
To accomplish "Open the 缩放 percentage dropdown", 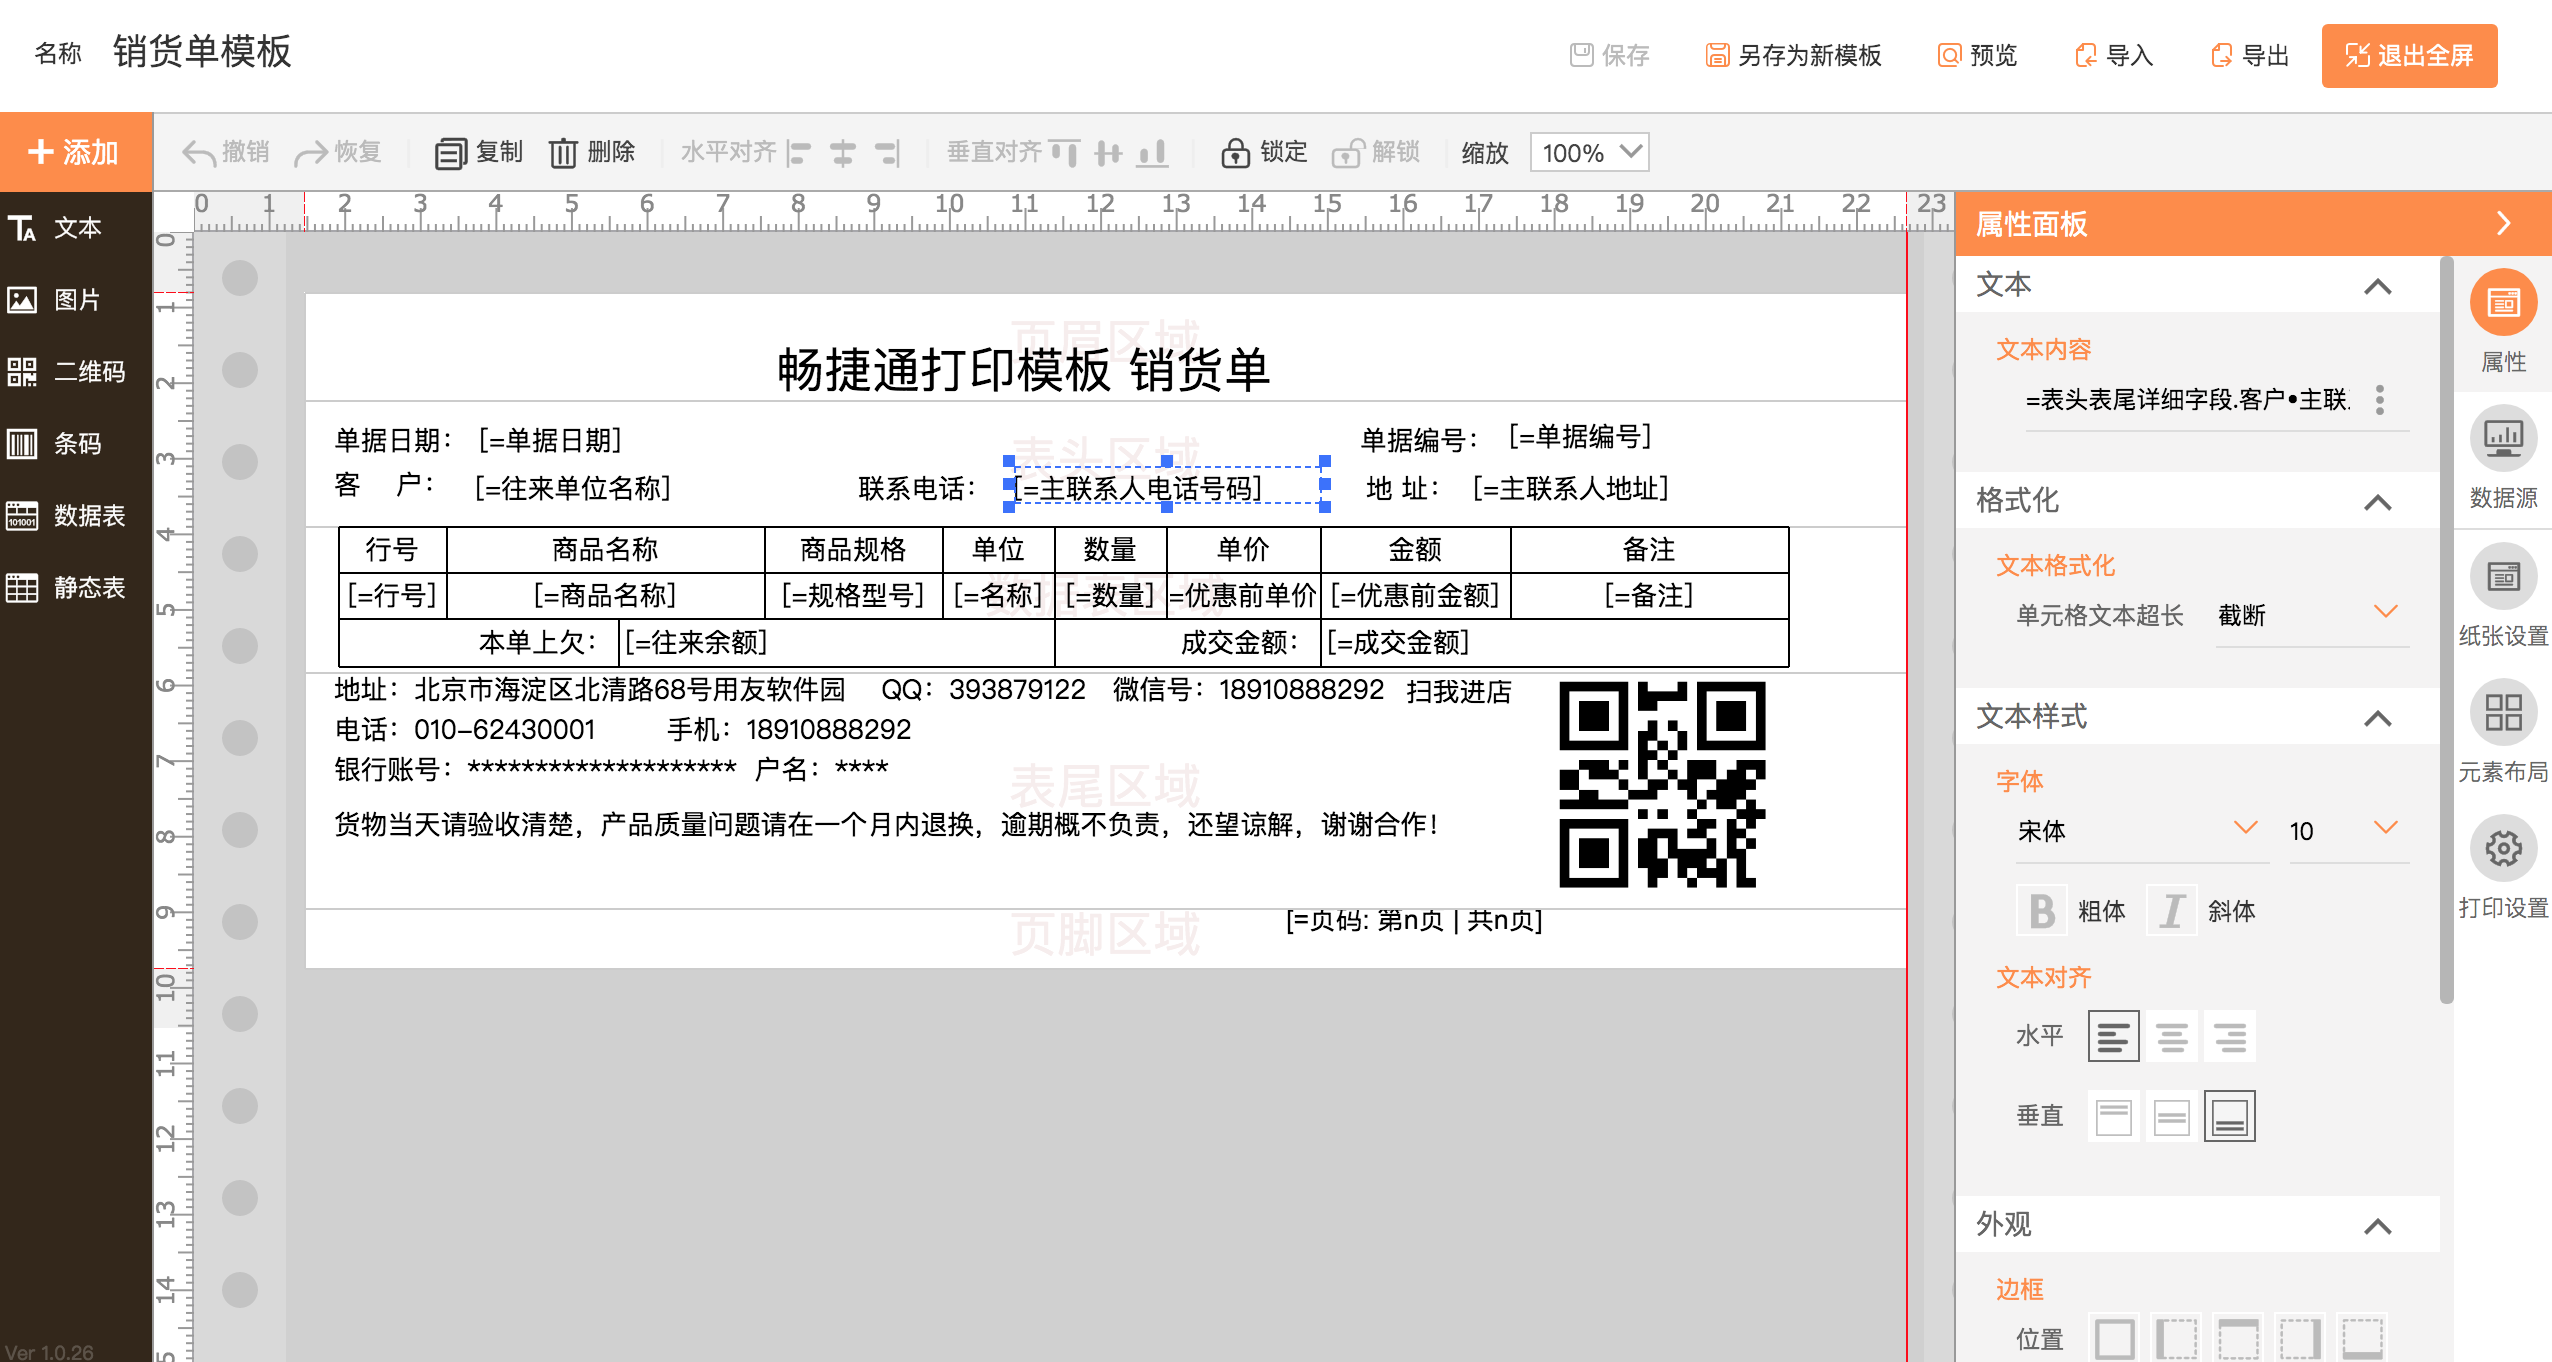I will [x=1588, y=155].
